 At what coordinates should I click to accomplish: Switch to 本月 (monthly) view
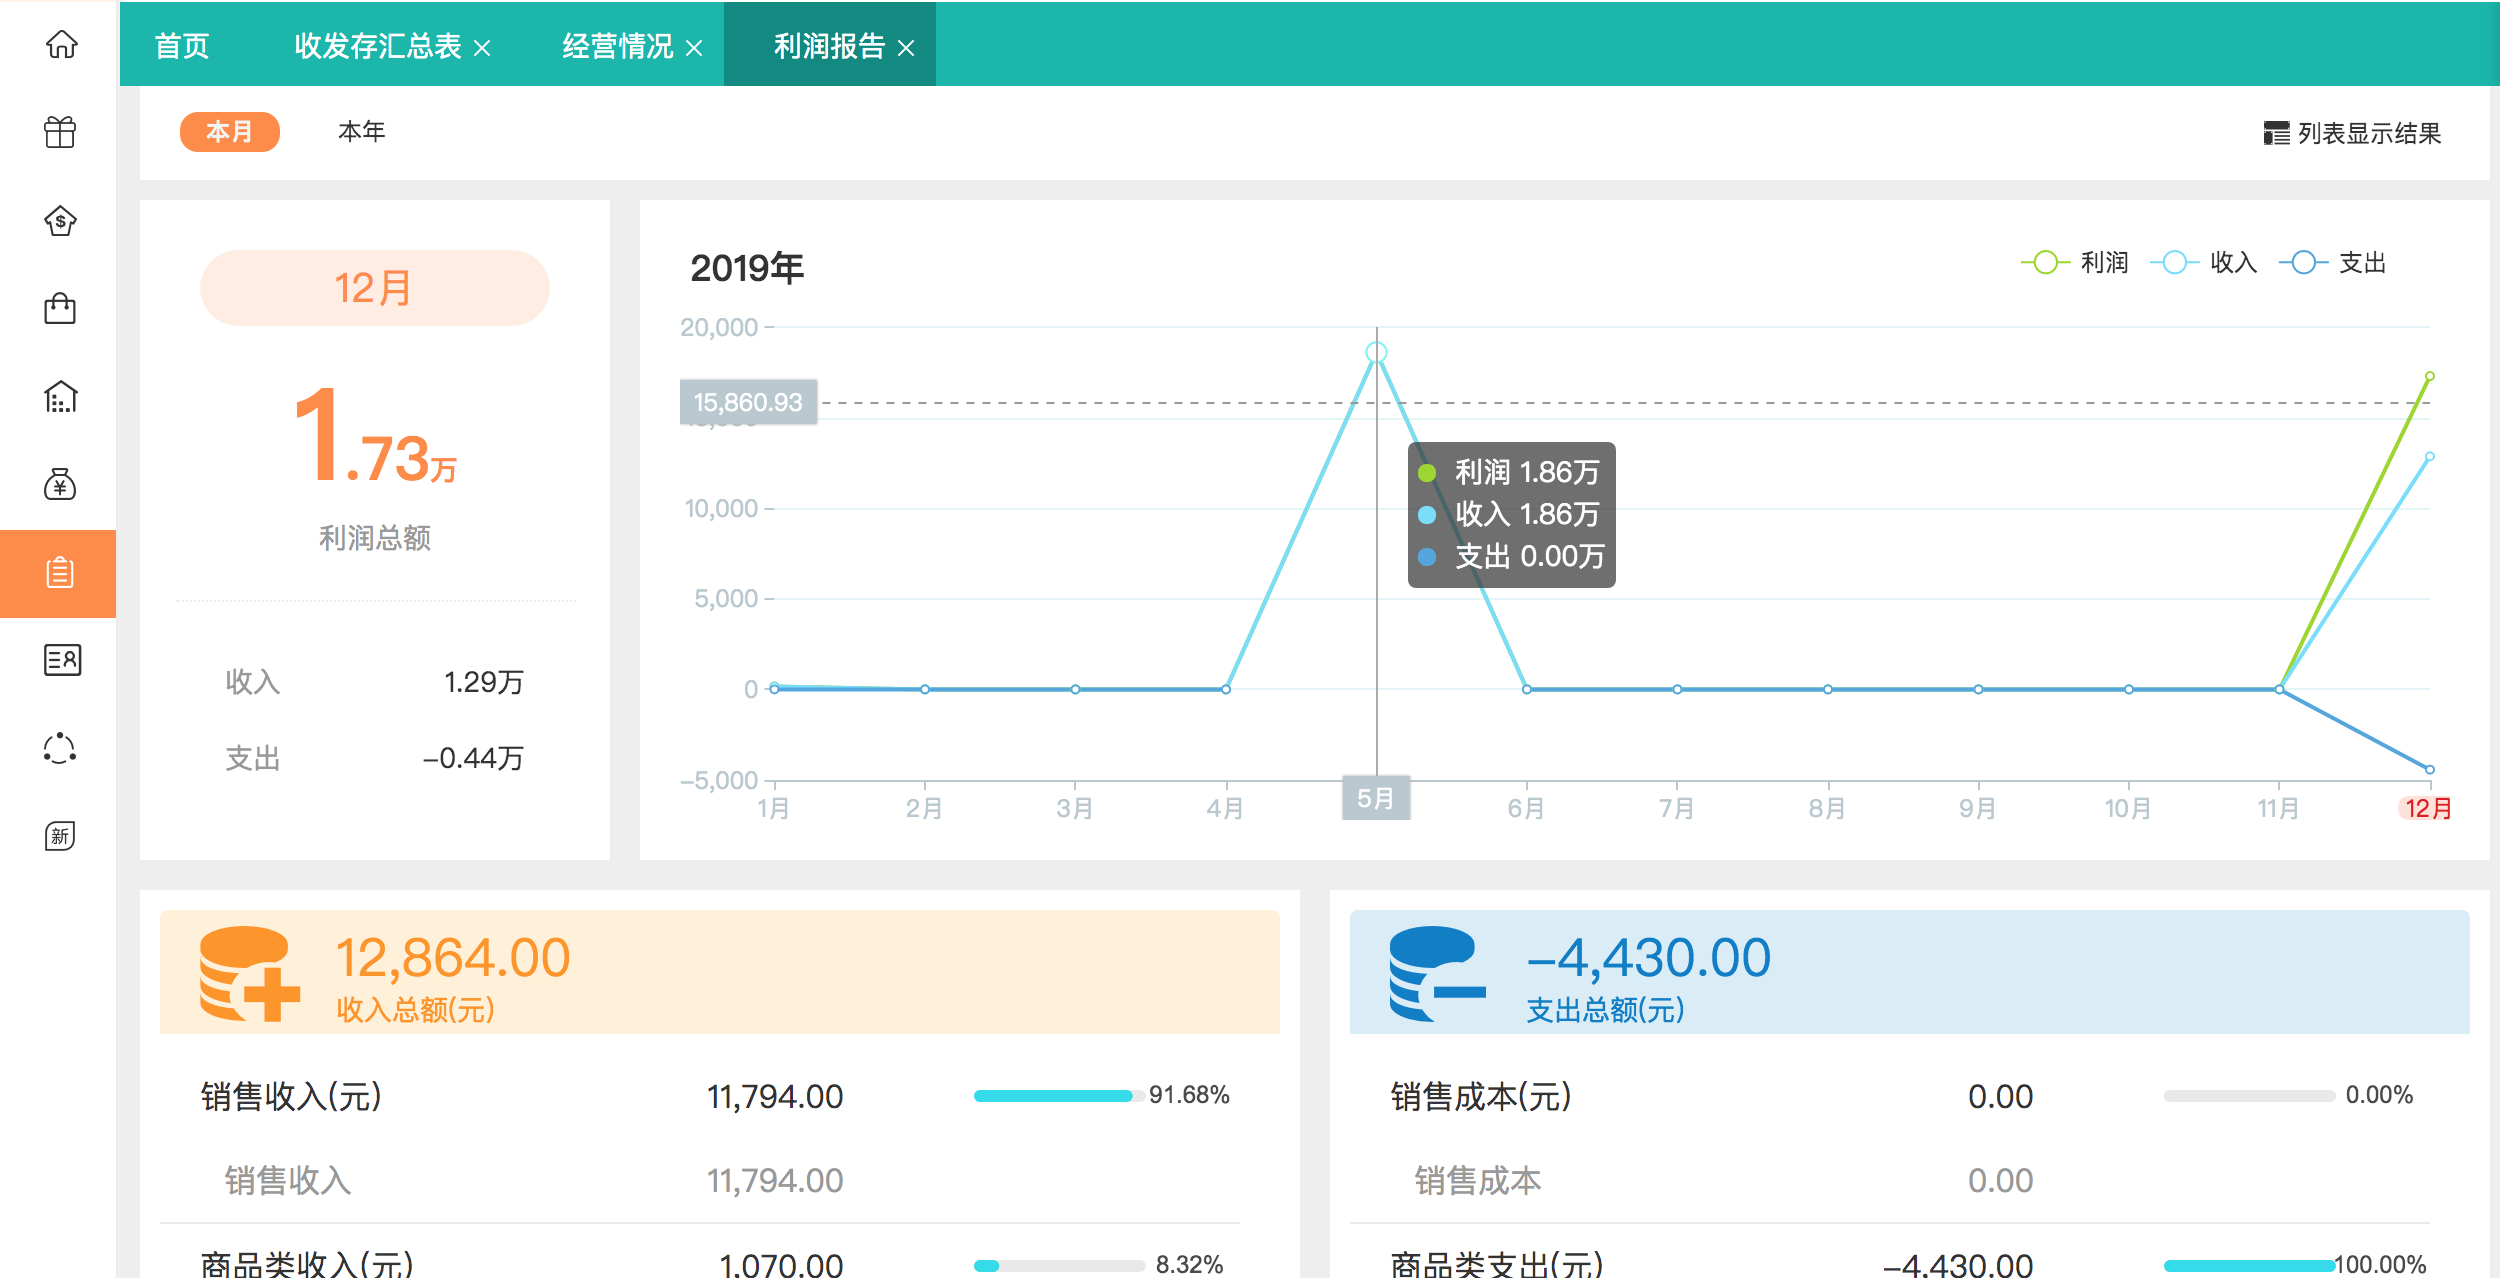227,130
